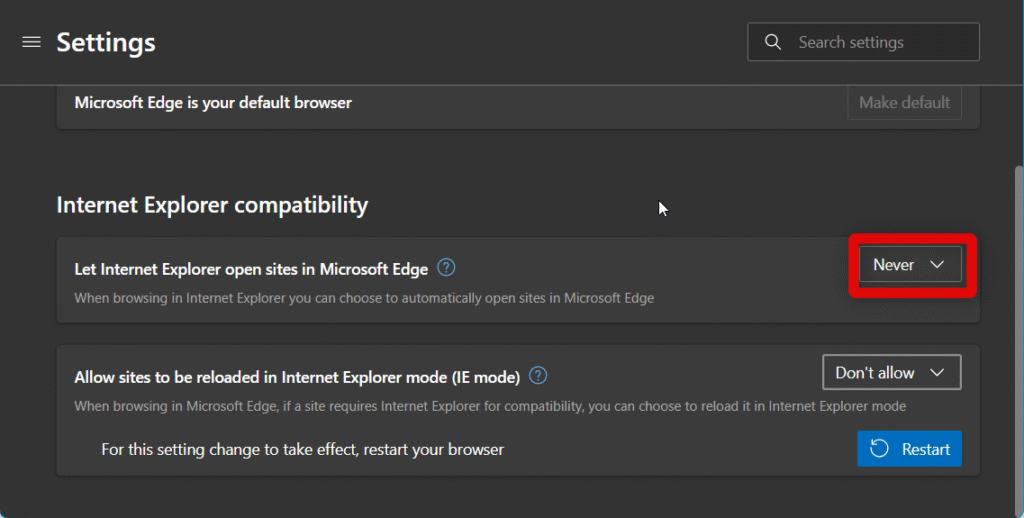Image resolution: width=1024 pixels, height=518 pixels.
Task: Expand the Don't allow dropdown
Action: point(891,372)
